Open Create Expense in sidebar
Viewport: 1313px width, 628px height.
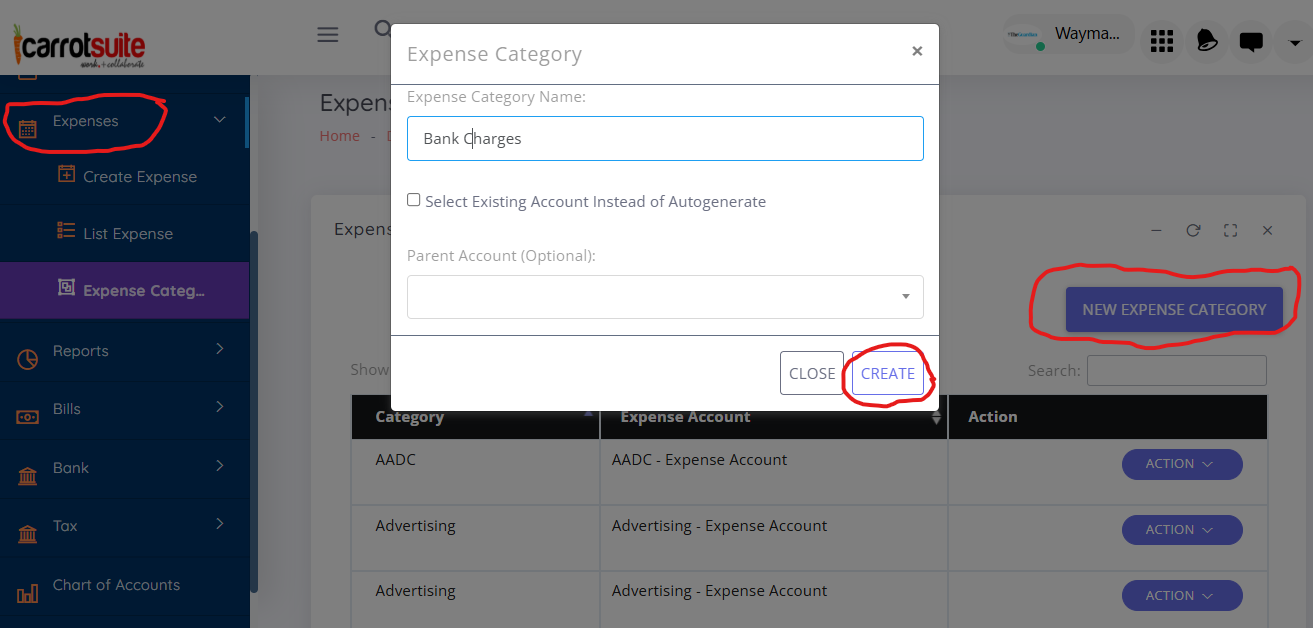[x=139, y=177]
